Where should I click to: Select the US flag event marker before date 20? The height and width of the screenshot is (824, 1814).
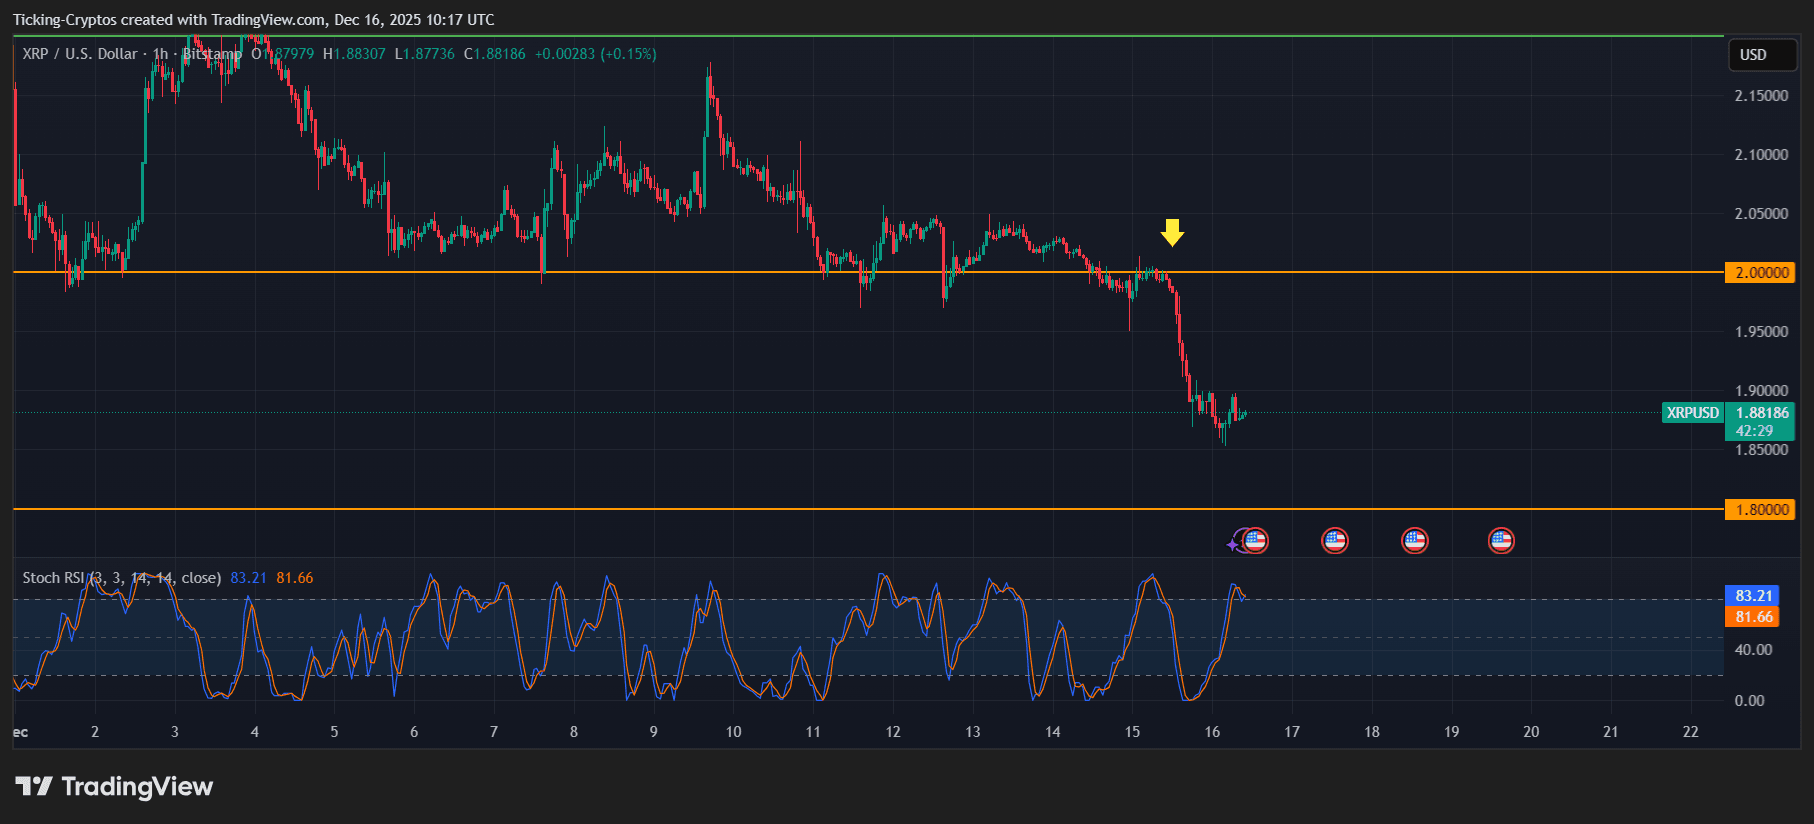pyautogui.click(x=1501, y=541)
